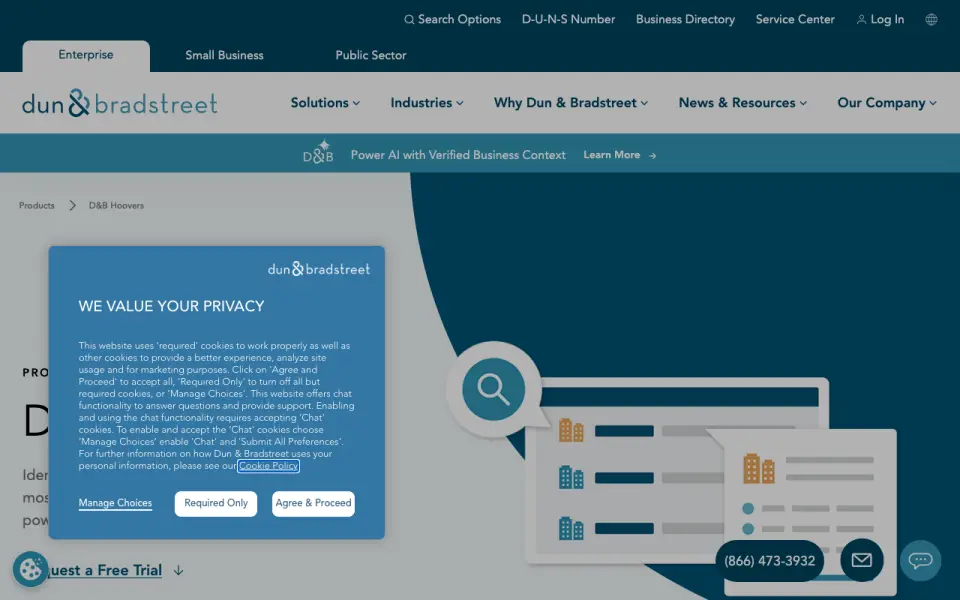The height and width of the screenshot is (600, 960).
Task: Click the globe language selector icon
Action: pyautogui.click(x=931, y=20)
